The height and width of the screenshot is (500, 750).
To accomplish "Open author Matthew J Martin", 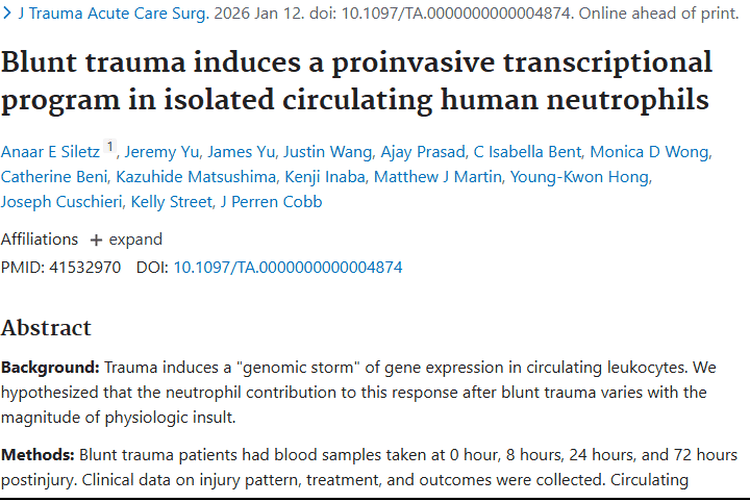I will pyautogui.click(x=438, y=177).
